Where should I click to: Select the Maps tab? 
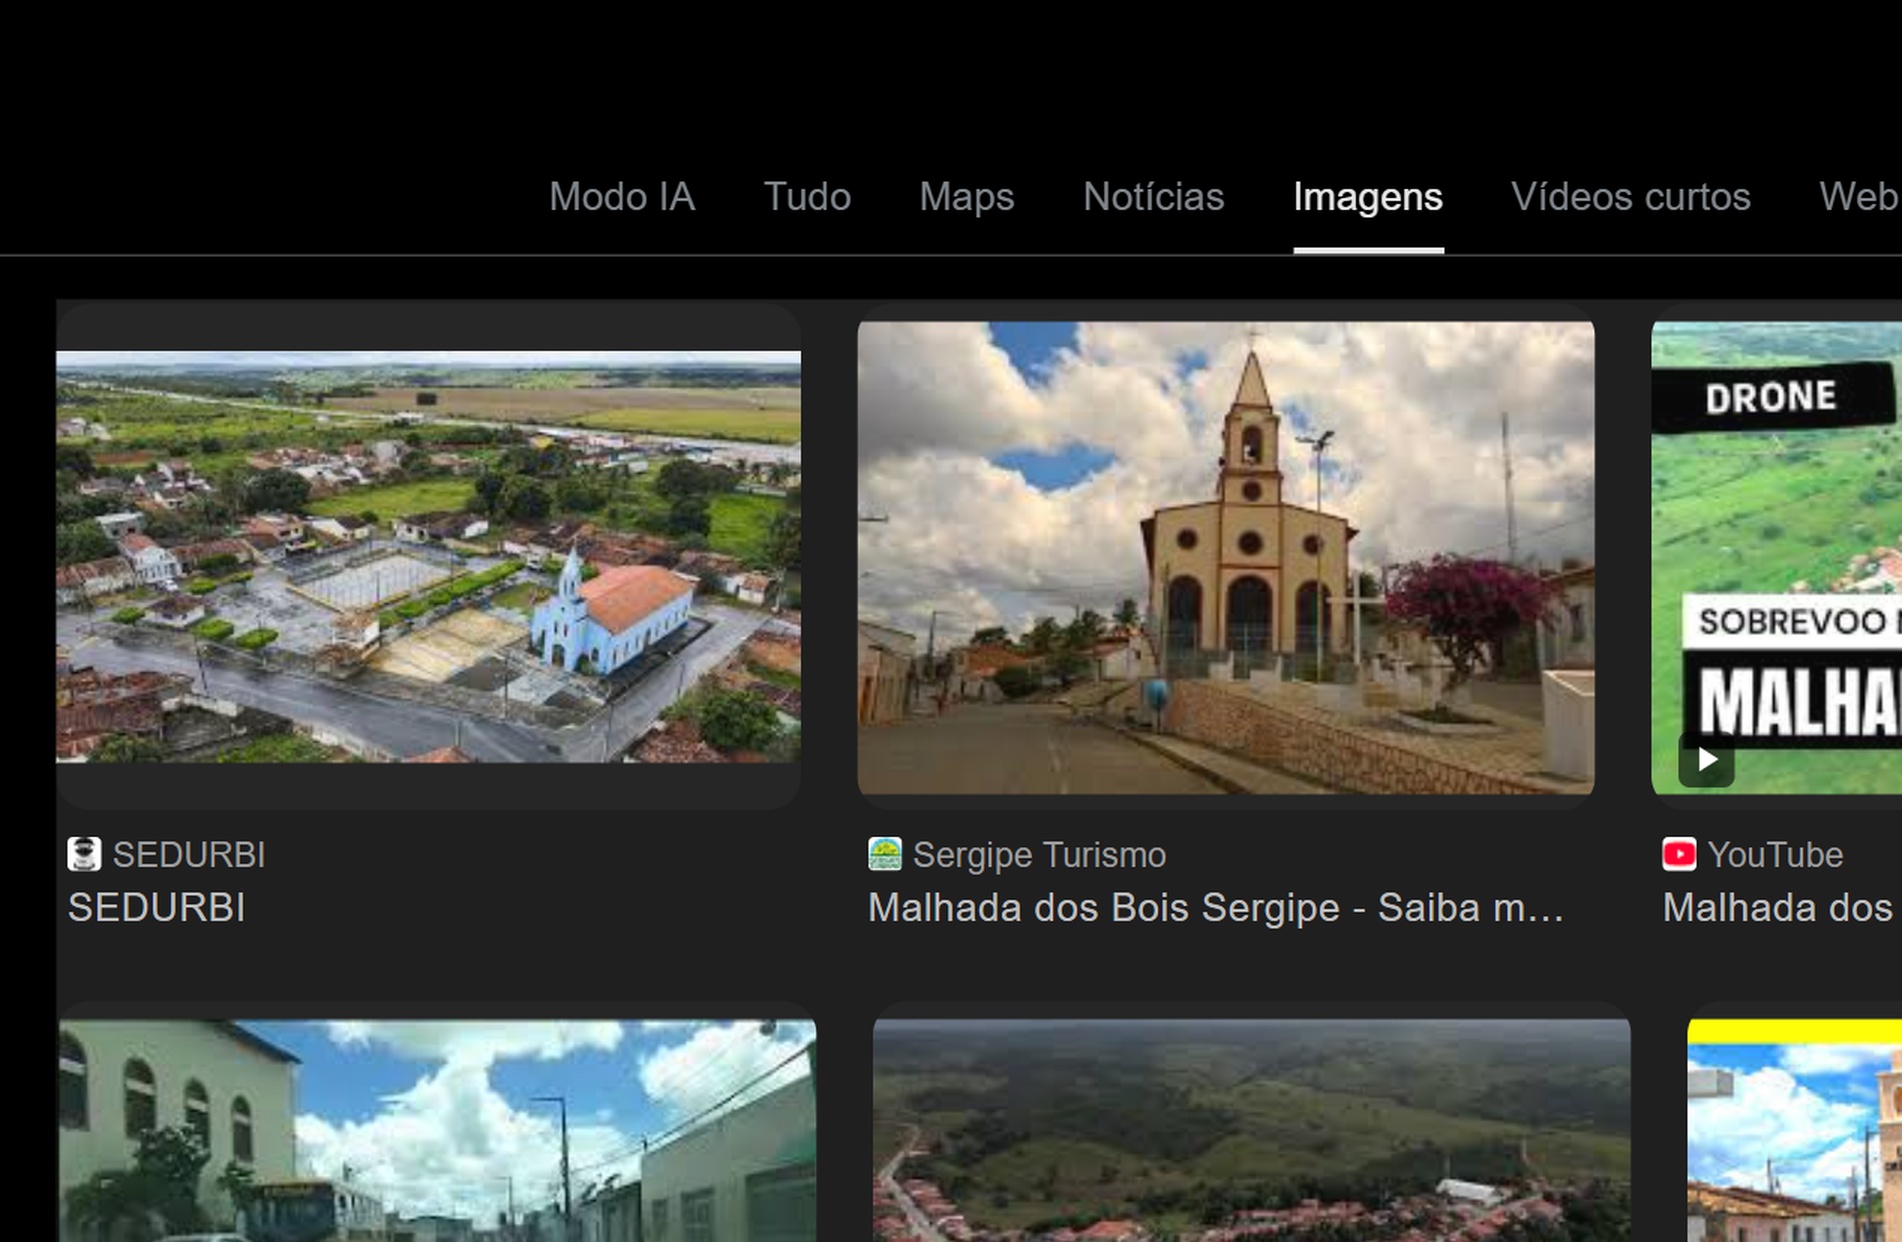click(966, 197)
